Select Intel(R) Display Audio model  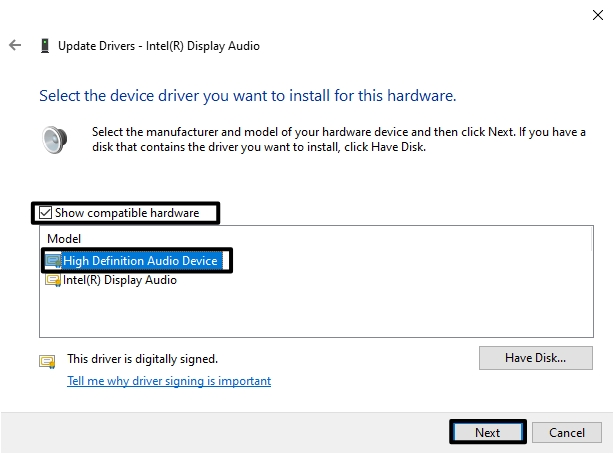pyautogui.click(x=120, y=280)
